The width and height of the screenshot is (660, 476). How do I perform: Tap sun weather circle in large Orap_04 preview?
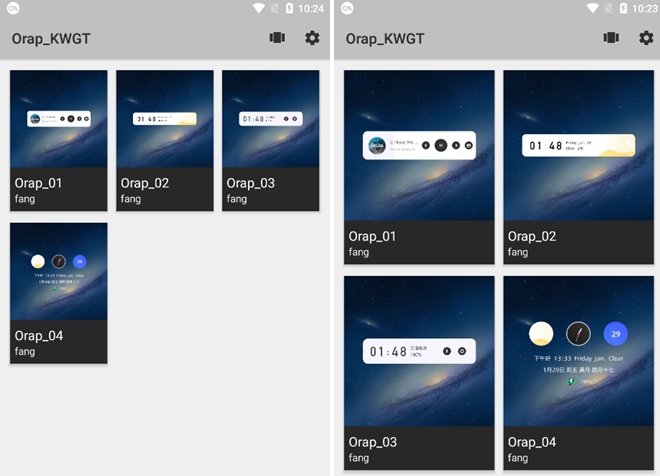click(540, 334)
